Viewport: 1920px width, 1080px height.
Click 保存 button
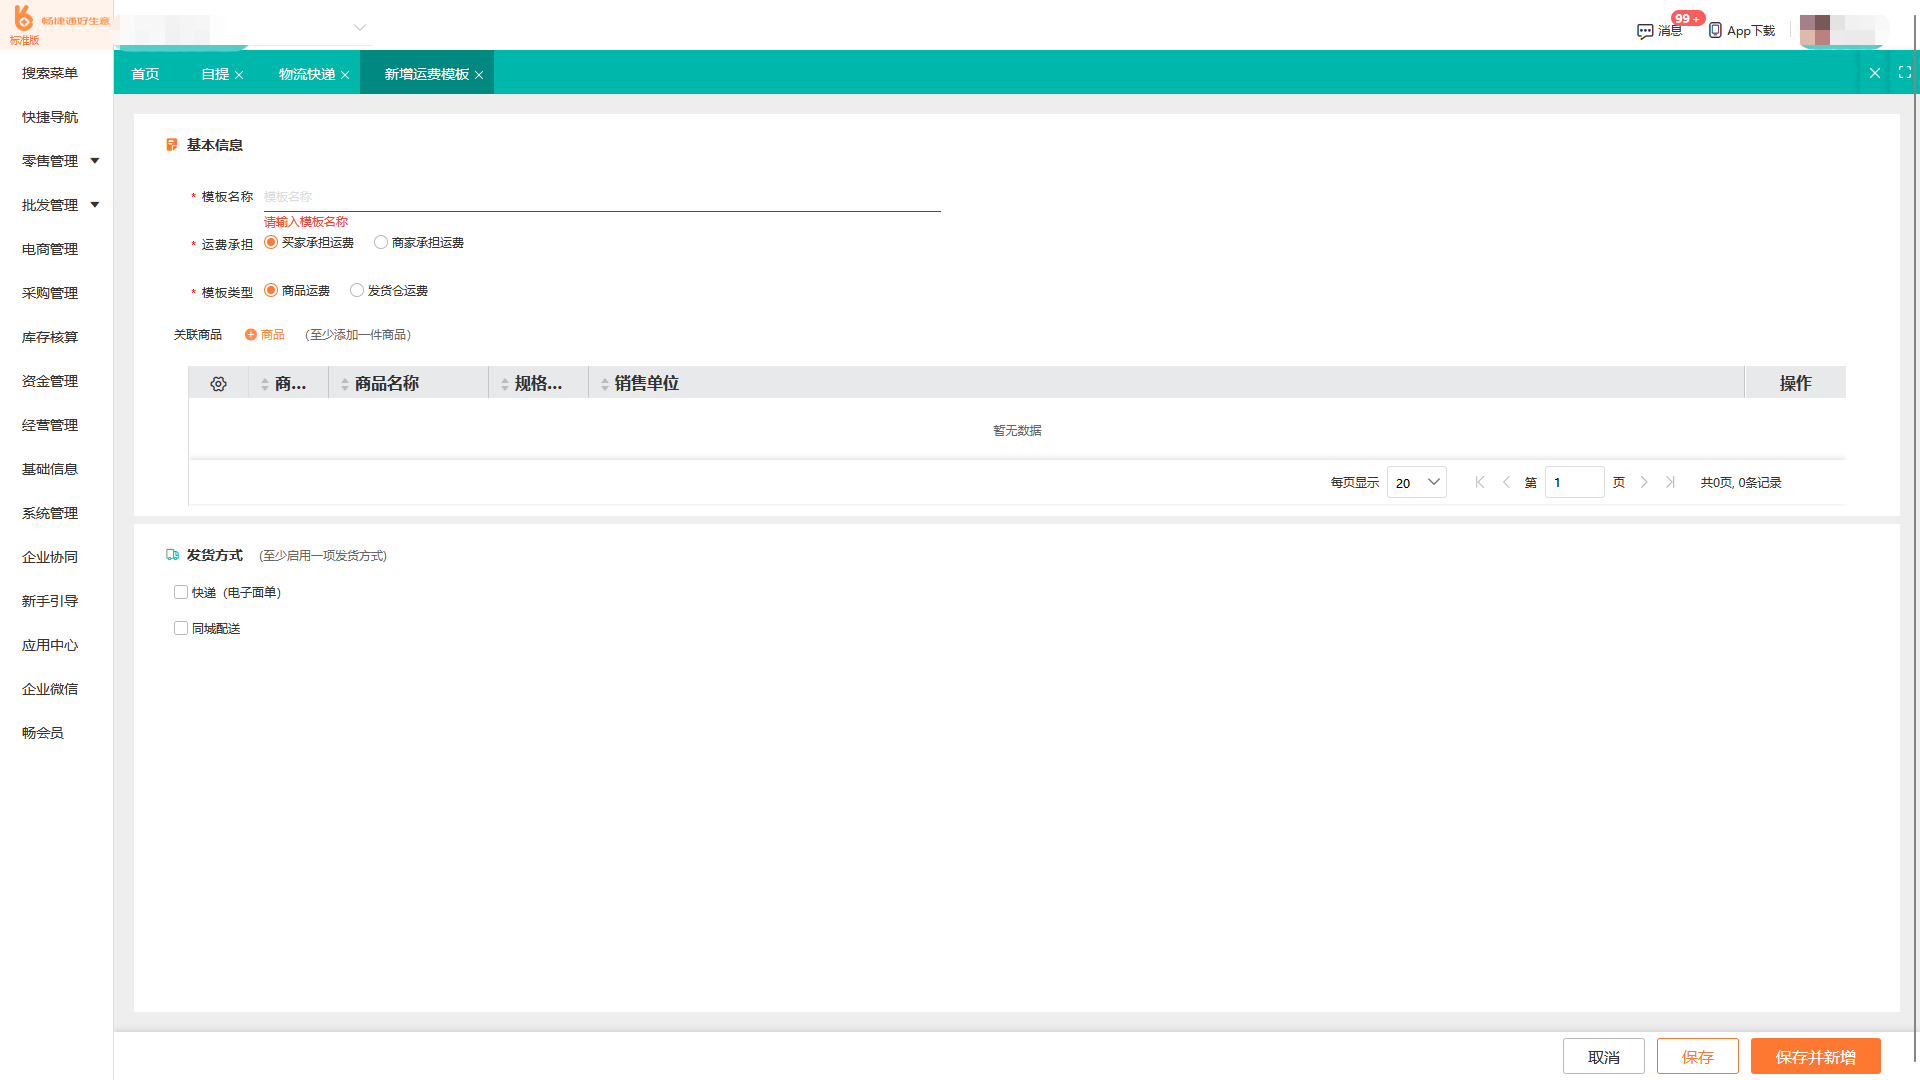coord(1698,1054)
